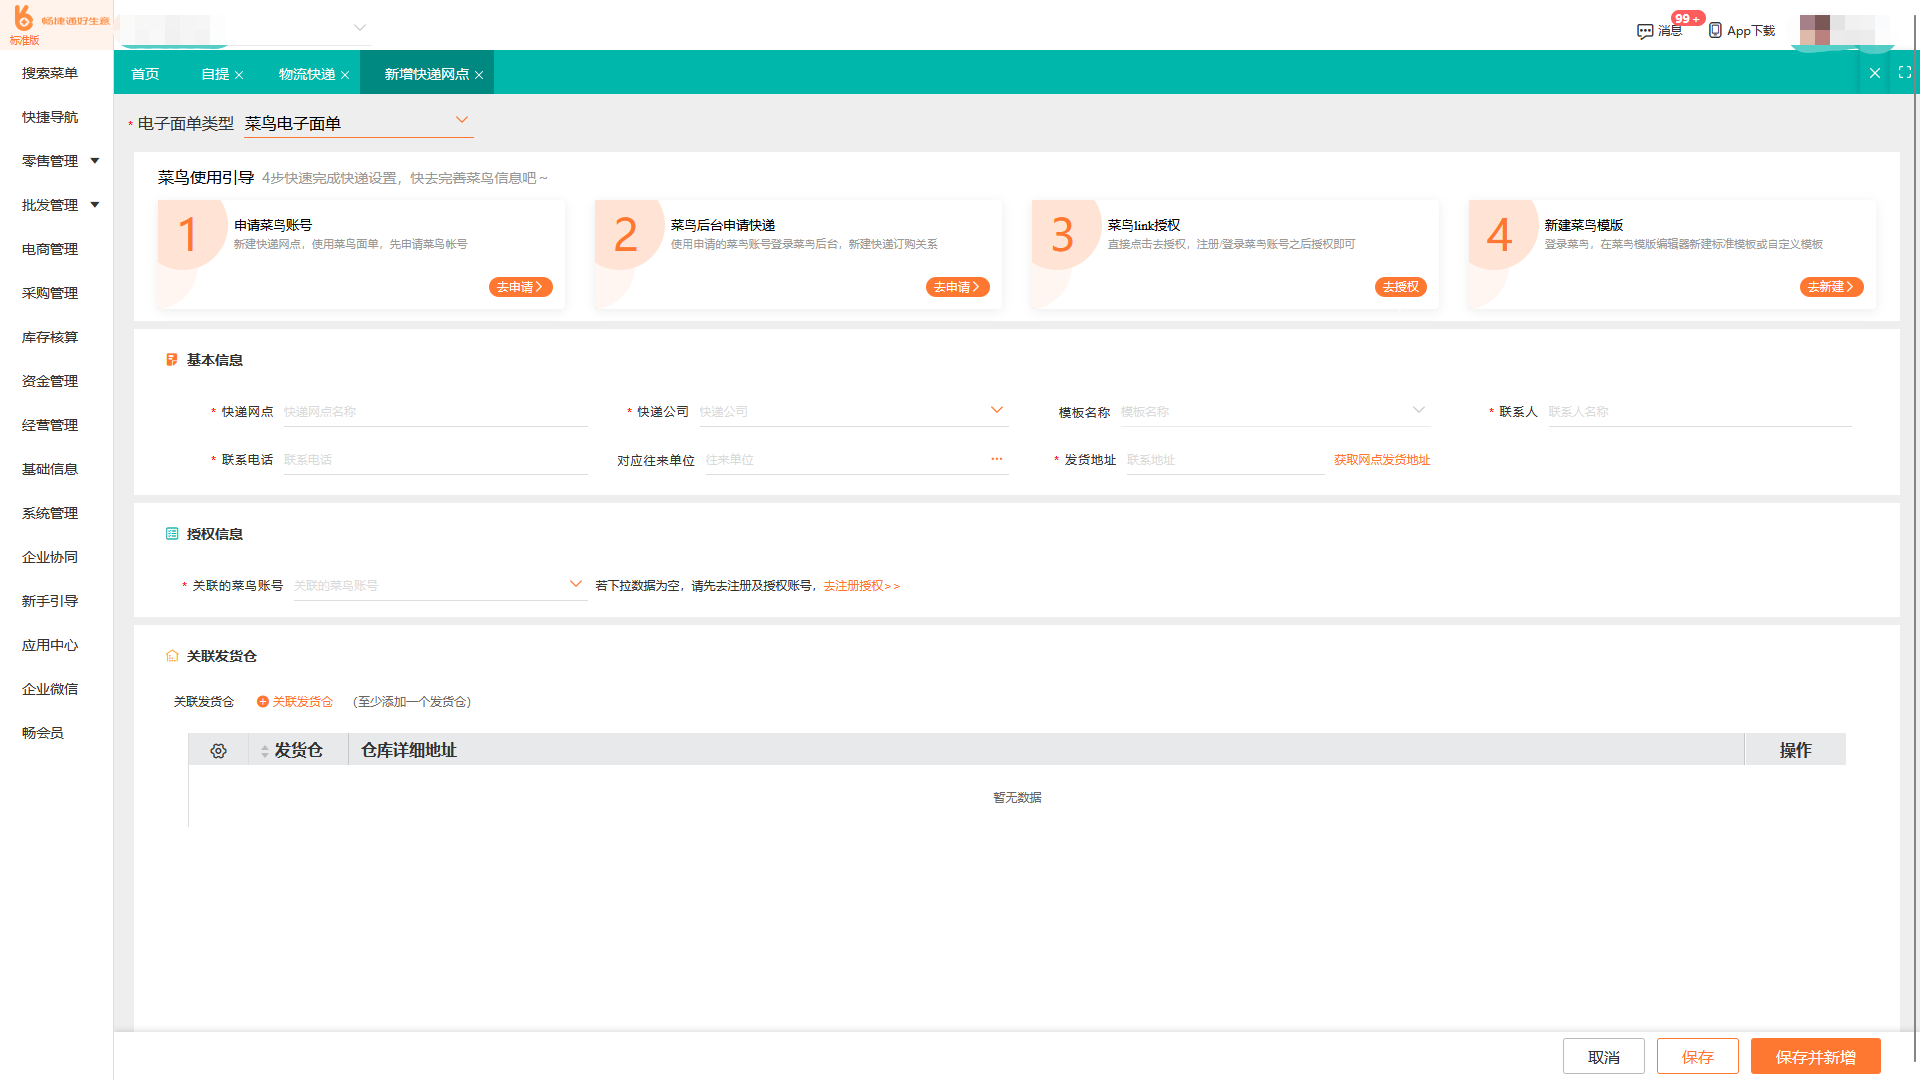Expand the 快递公司 dropdown

tap(998, 410)
